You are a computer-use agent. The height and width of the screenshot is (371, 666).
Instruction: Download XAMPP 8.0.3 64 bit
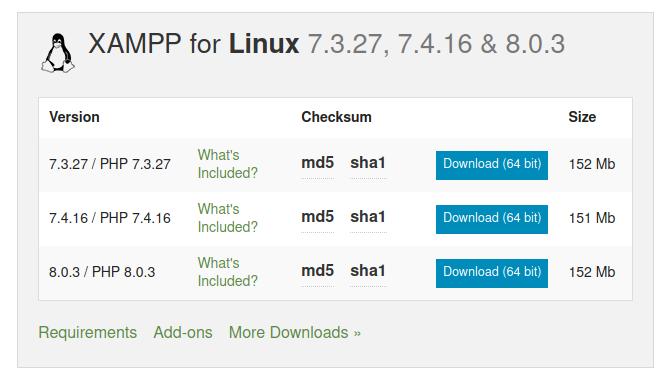[x=491, y=273]
